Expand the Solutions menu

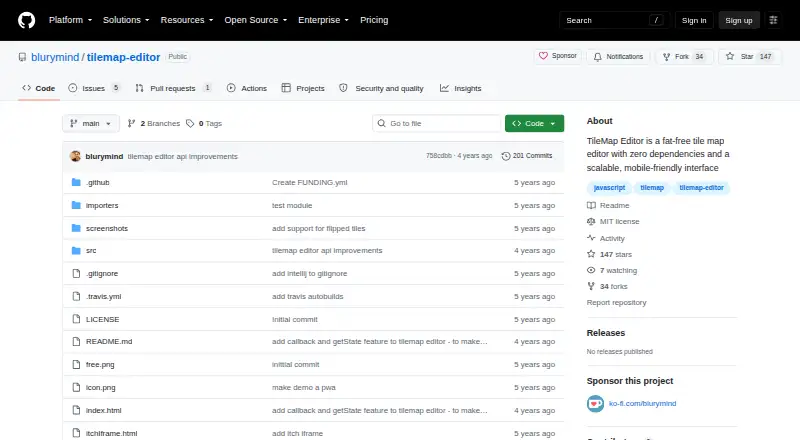coord(126,20)
